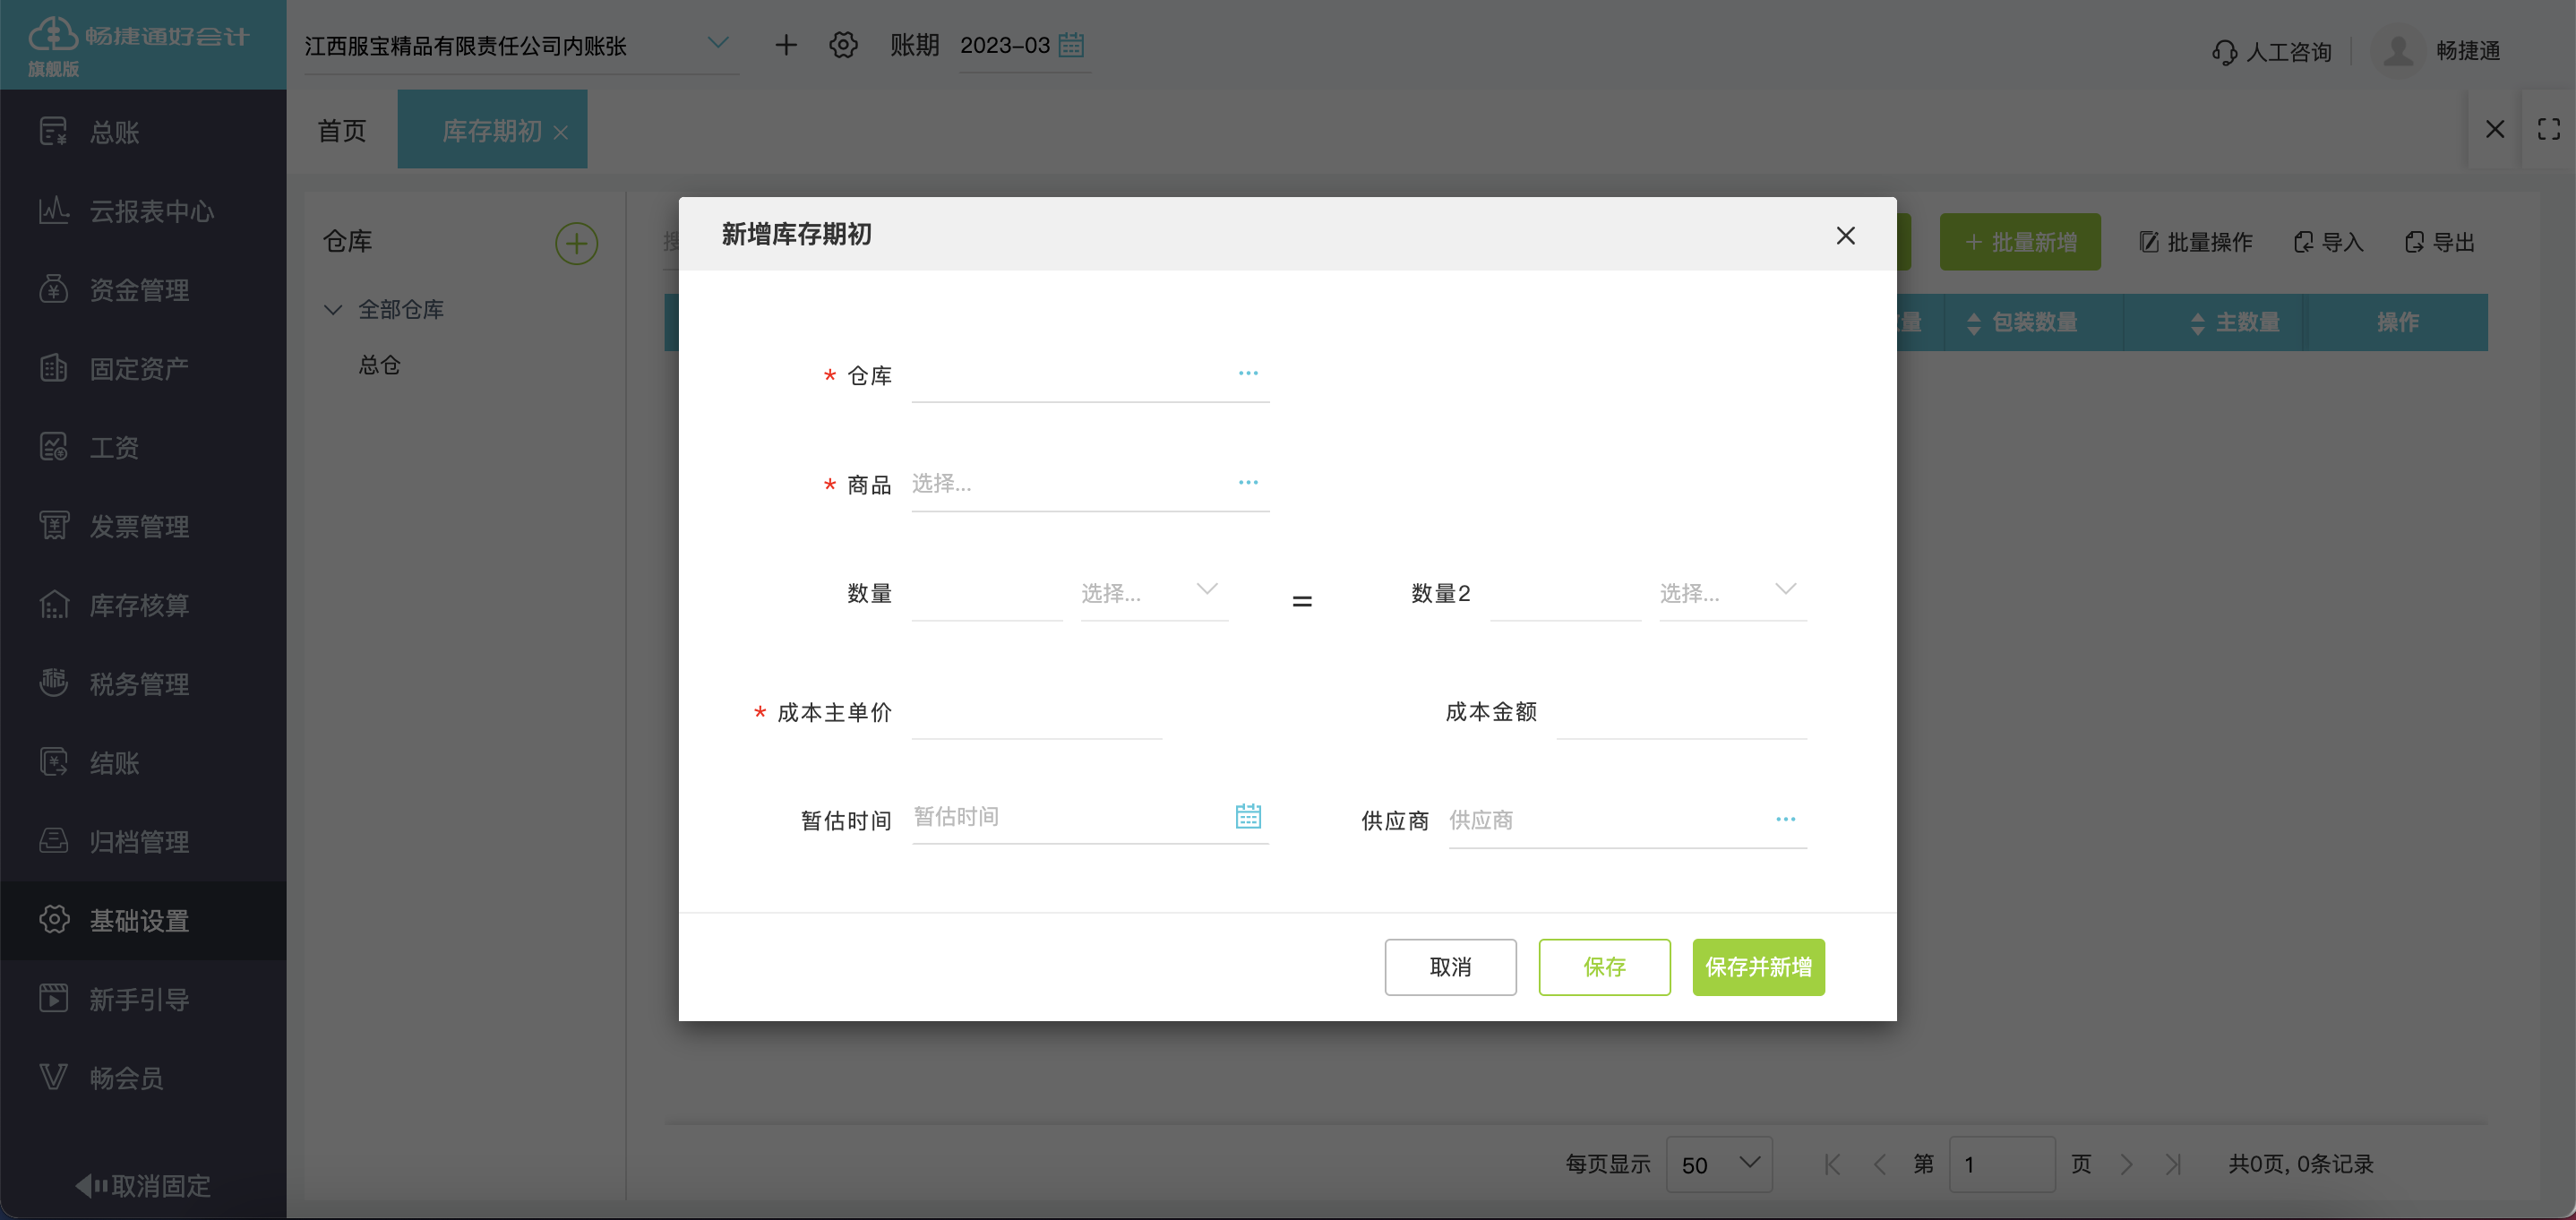Click the 仓库 selection icon
Image resolution: width=2576 pixels, height=1220 pixels.
click(x=1250, y=374)
